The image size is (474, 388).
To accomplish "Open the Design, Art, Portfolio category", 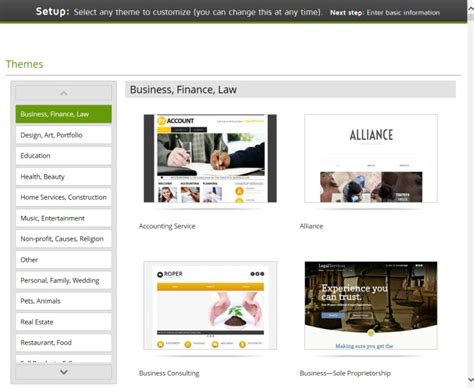I will tap(64, 135).
